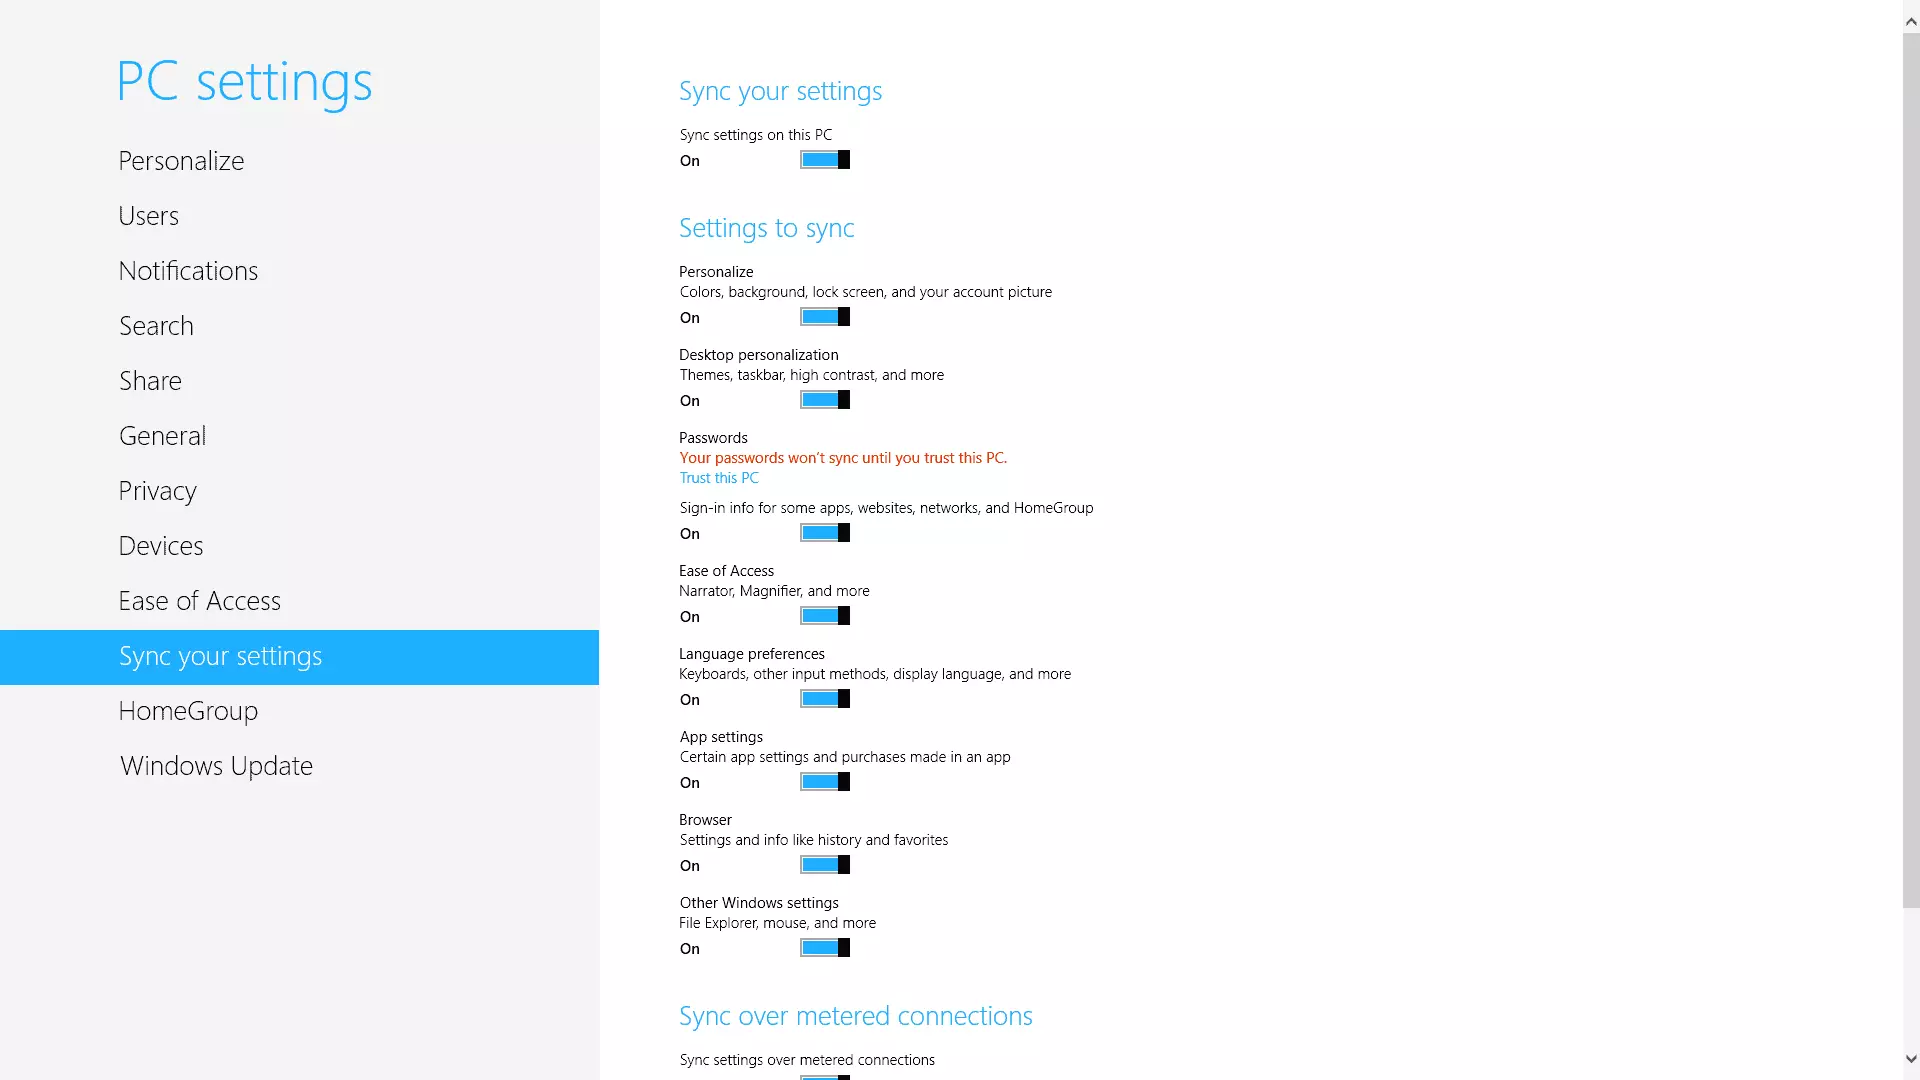1920x1080 pixels.
Task: Disable App settings sync toggle
Action: 824,781
